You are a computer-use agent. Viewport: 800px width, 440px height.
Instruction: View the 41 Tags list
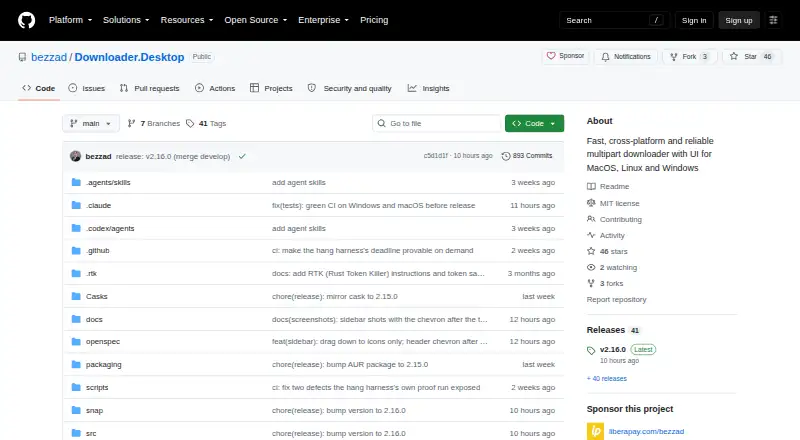206,124
